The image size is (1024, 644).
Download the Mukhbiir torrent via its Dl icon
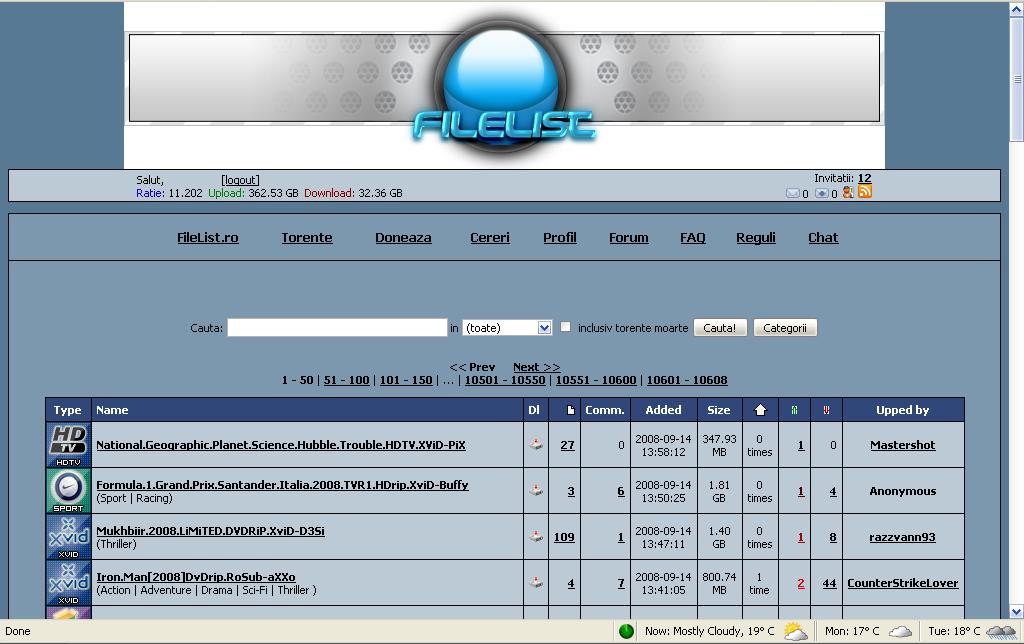[x=536, y=537]
